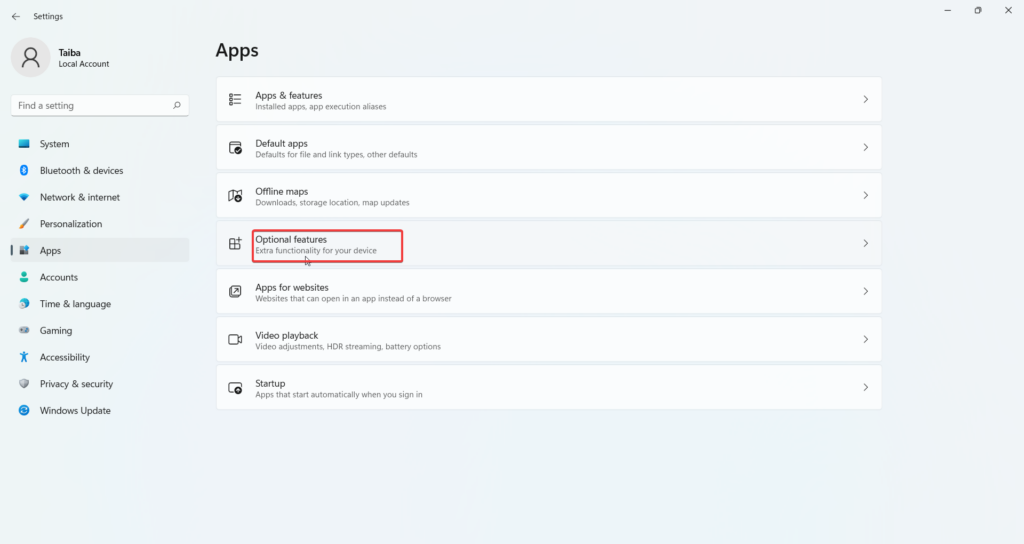
Task: Minimize the Settings window
Action: tap(948, 10)
